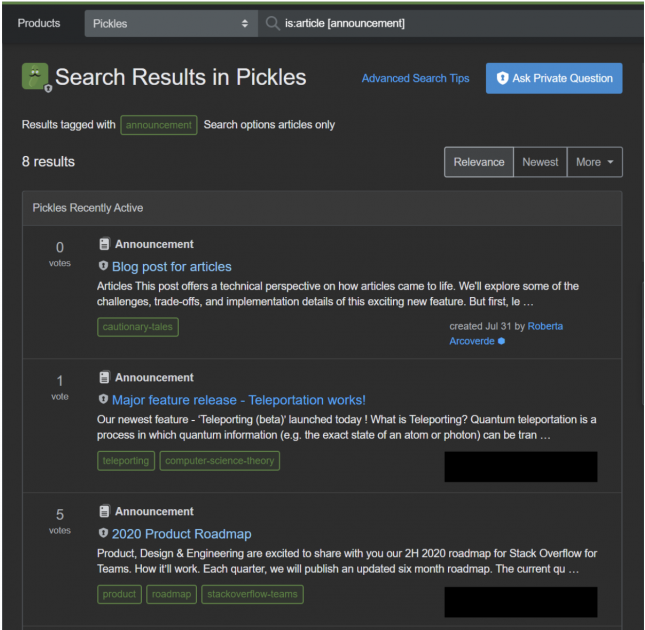
Task: Click the search magnifier icon
Action: point(272,23)
